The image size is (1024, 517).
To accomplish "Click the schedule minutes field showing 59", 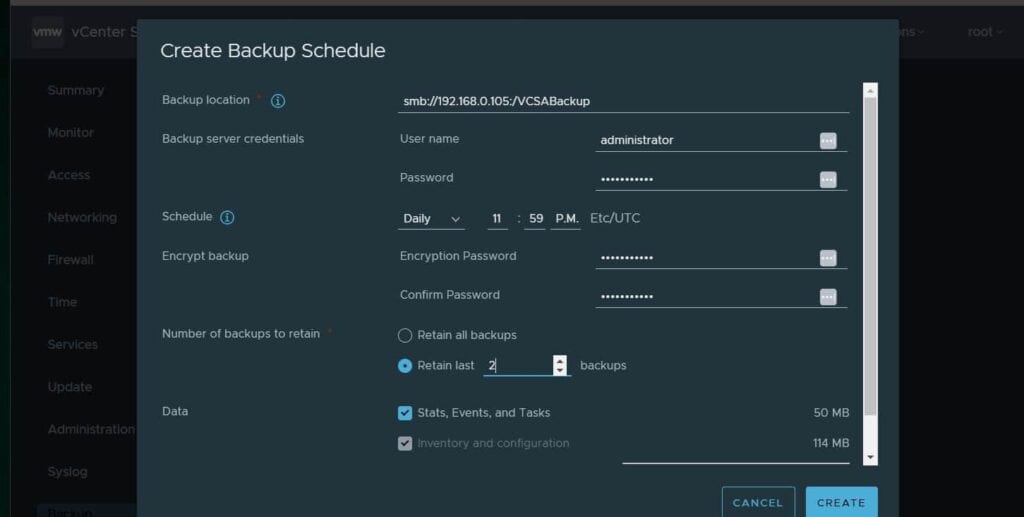I will click(x=536, y=219).
